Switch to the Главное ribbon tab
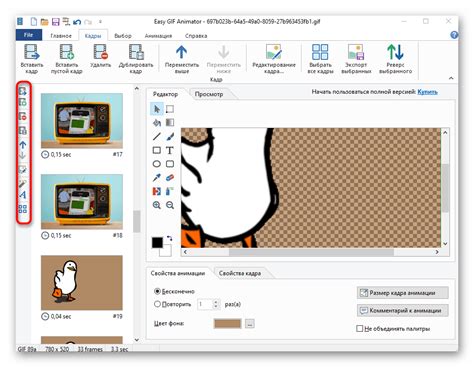Image resolution: width=474 pixels, height=367 pixels. click(x=61, y=36)
